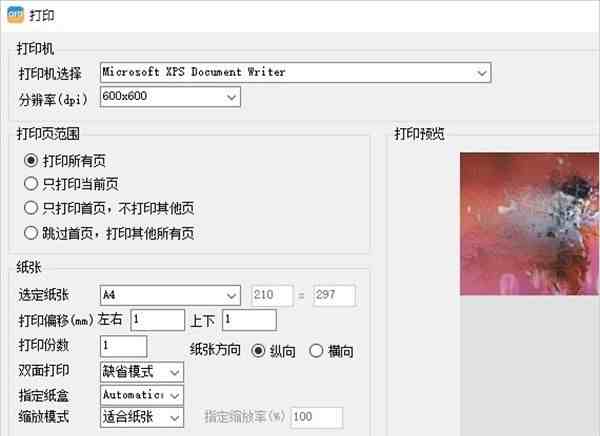Click the app icon in title bar
Viewport: 600px width, 436px height.
point(14,15)
